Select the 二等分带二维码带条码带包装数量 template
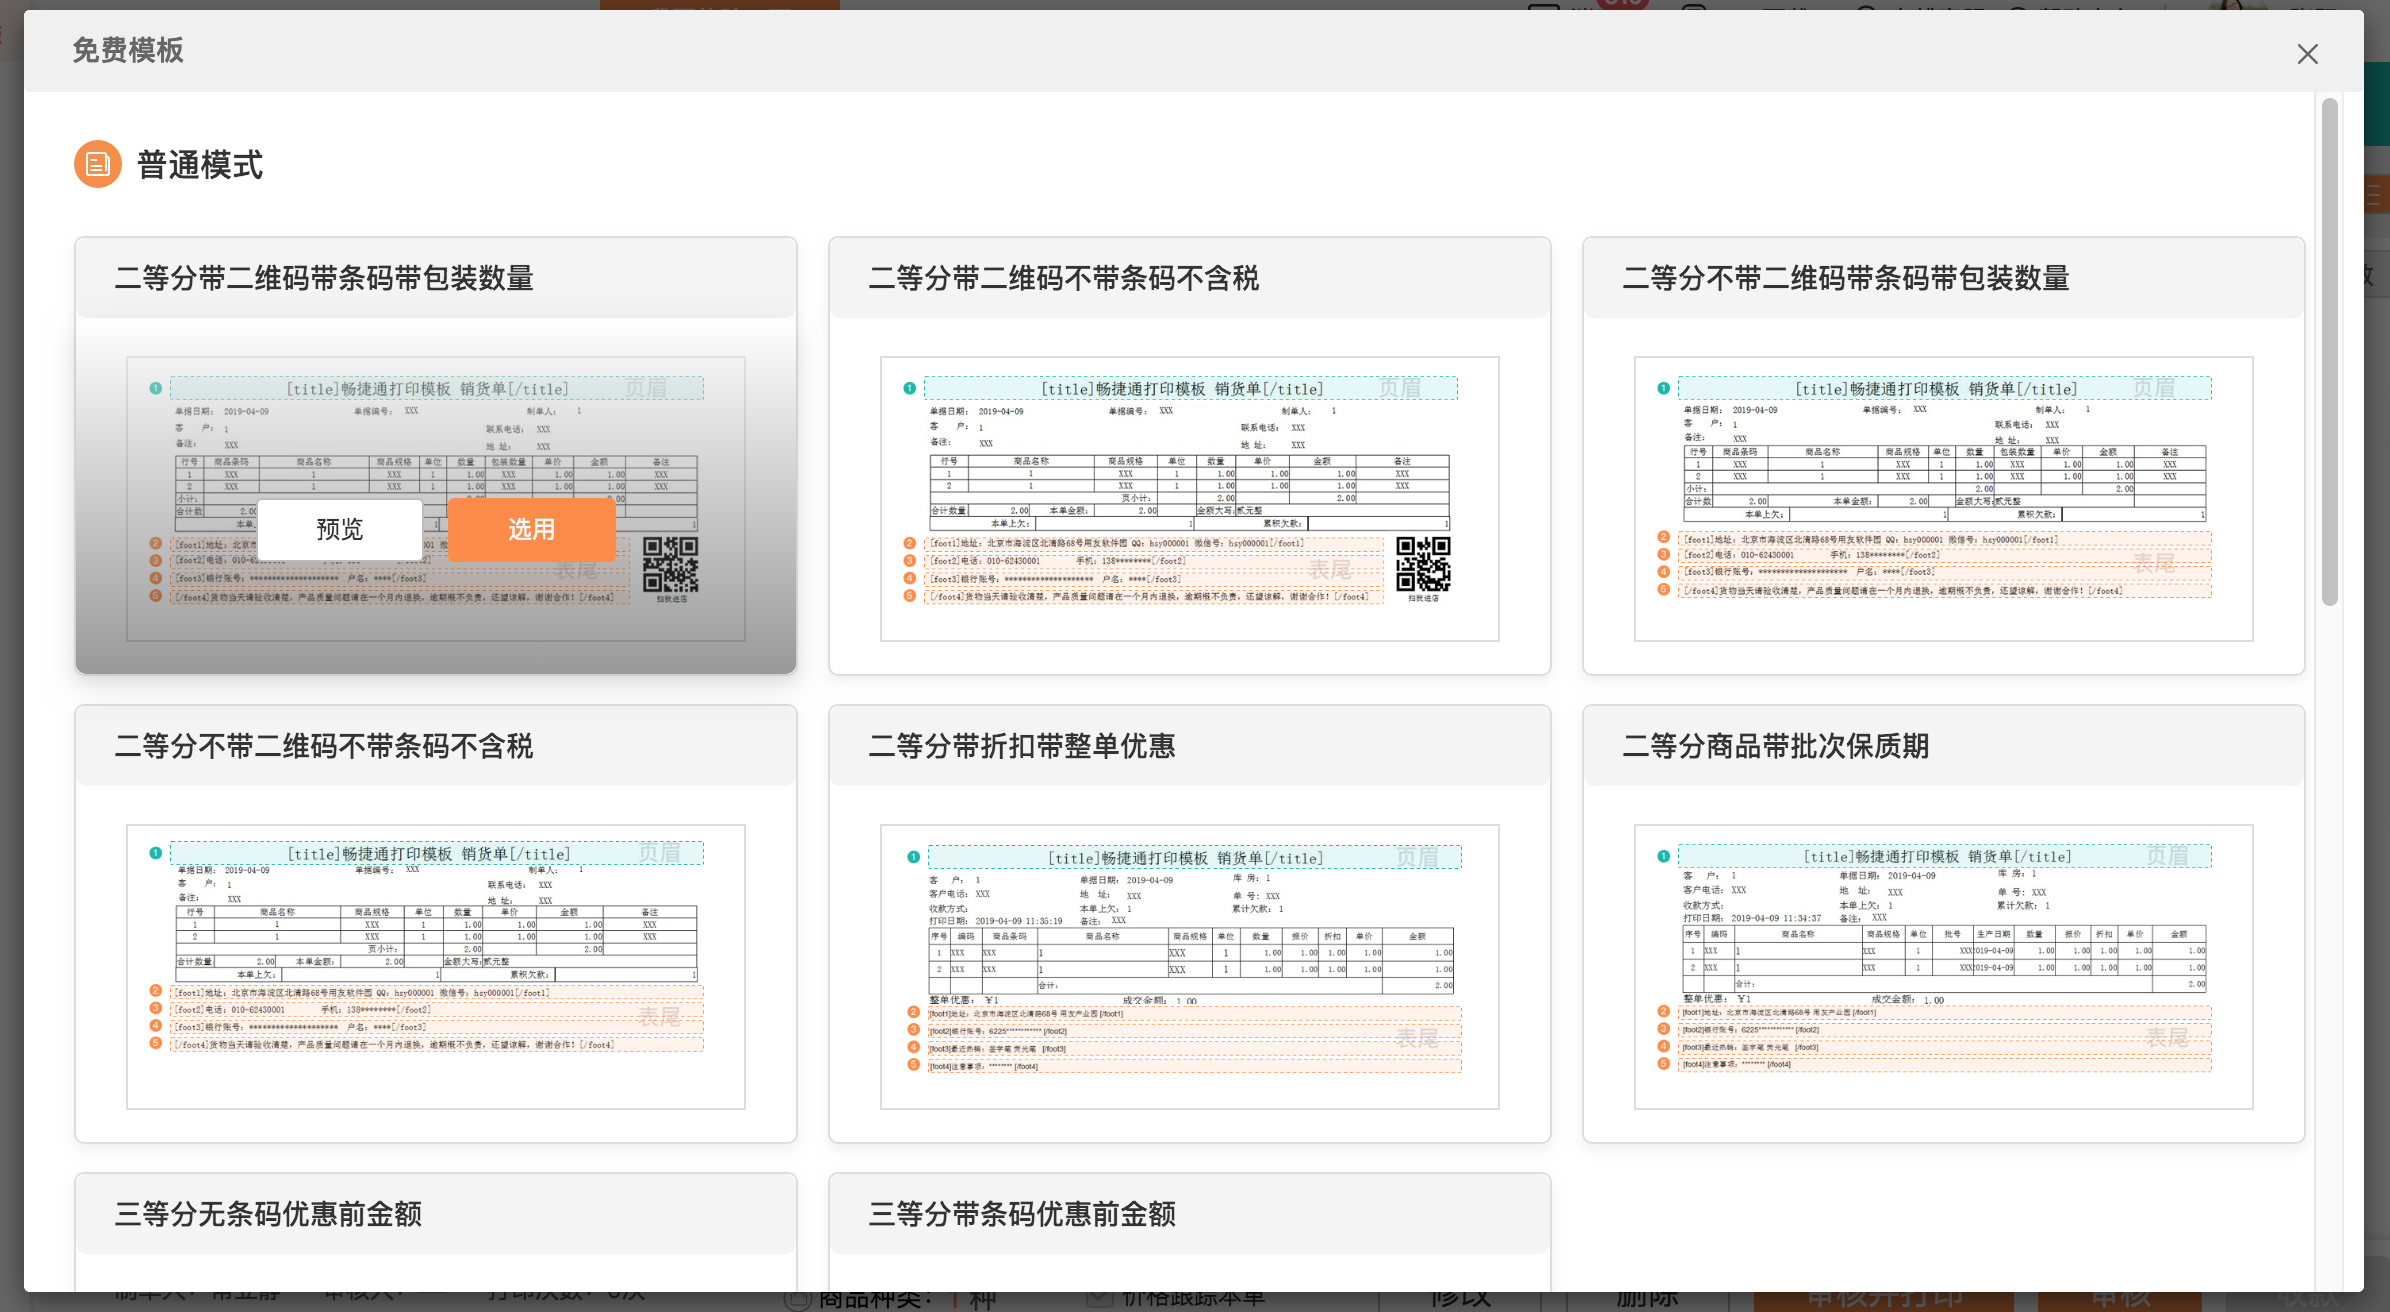 531,530
